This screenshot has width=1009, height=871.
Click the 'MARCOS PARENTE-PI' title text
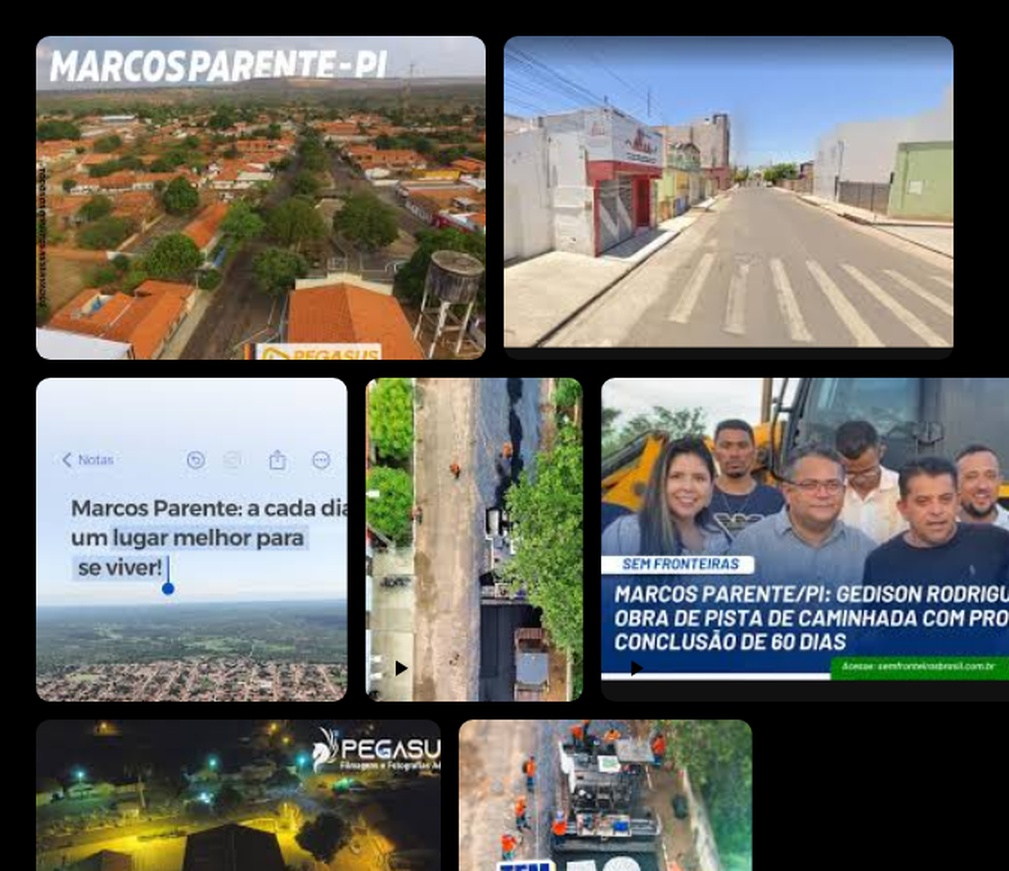tap(218, 66)
